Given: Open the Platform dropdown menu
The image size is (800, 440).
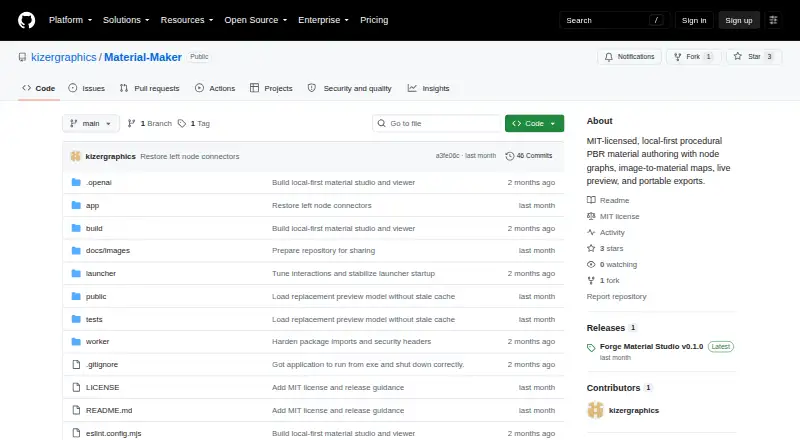Looking at the screenshot, I should [70, 20].
